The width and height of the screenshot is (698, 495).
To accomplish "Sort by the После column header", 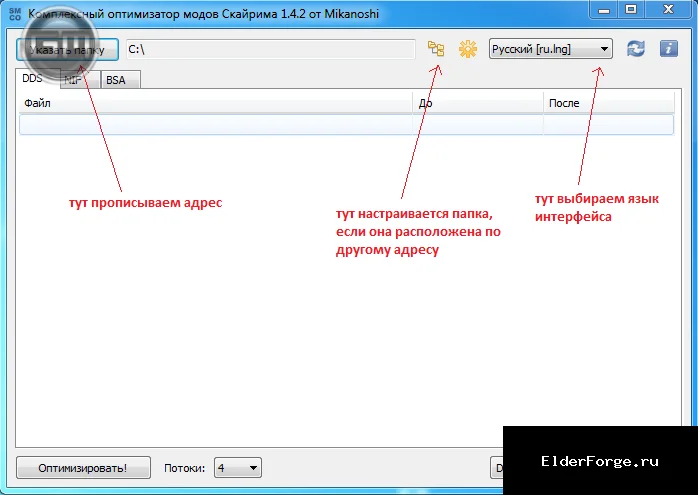I will click(x=608, y=102).
